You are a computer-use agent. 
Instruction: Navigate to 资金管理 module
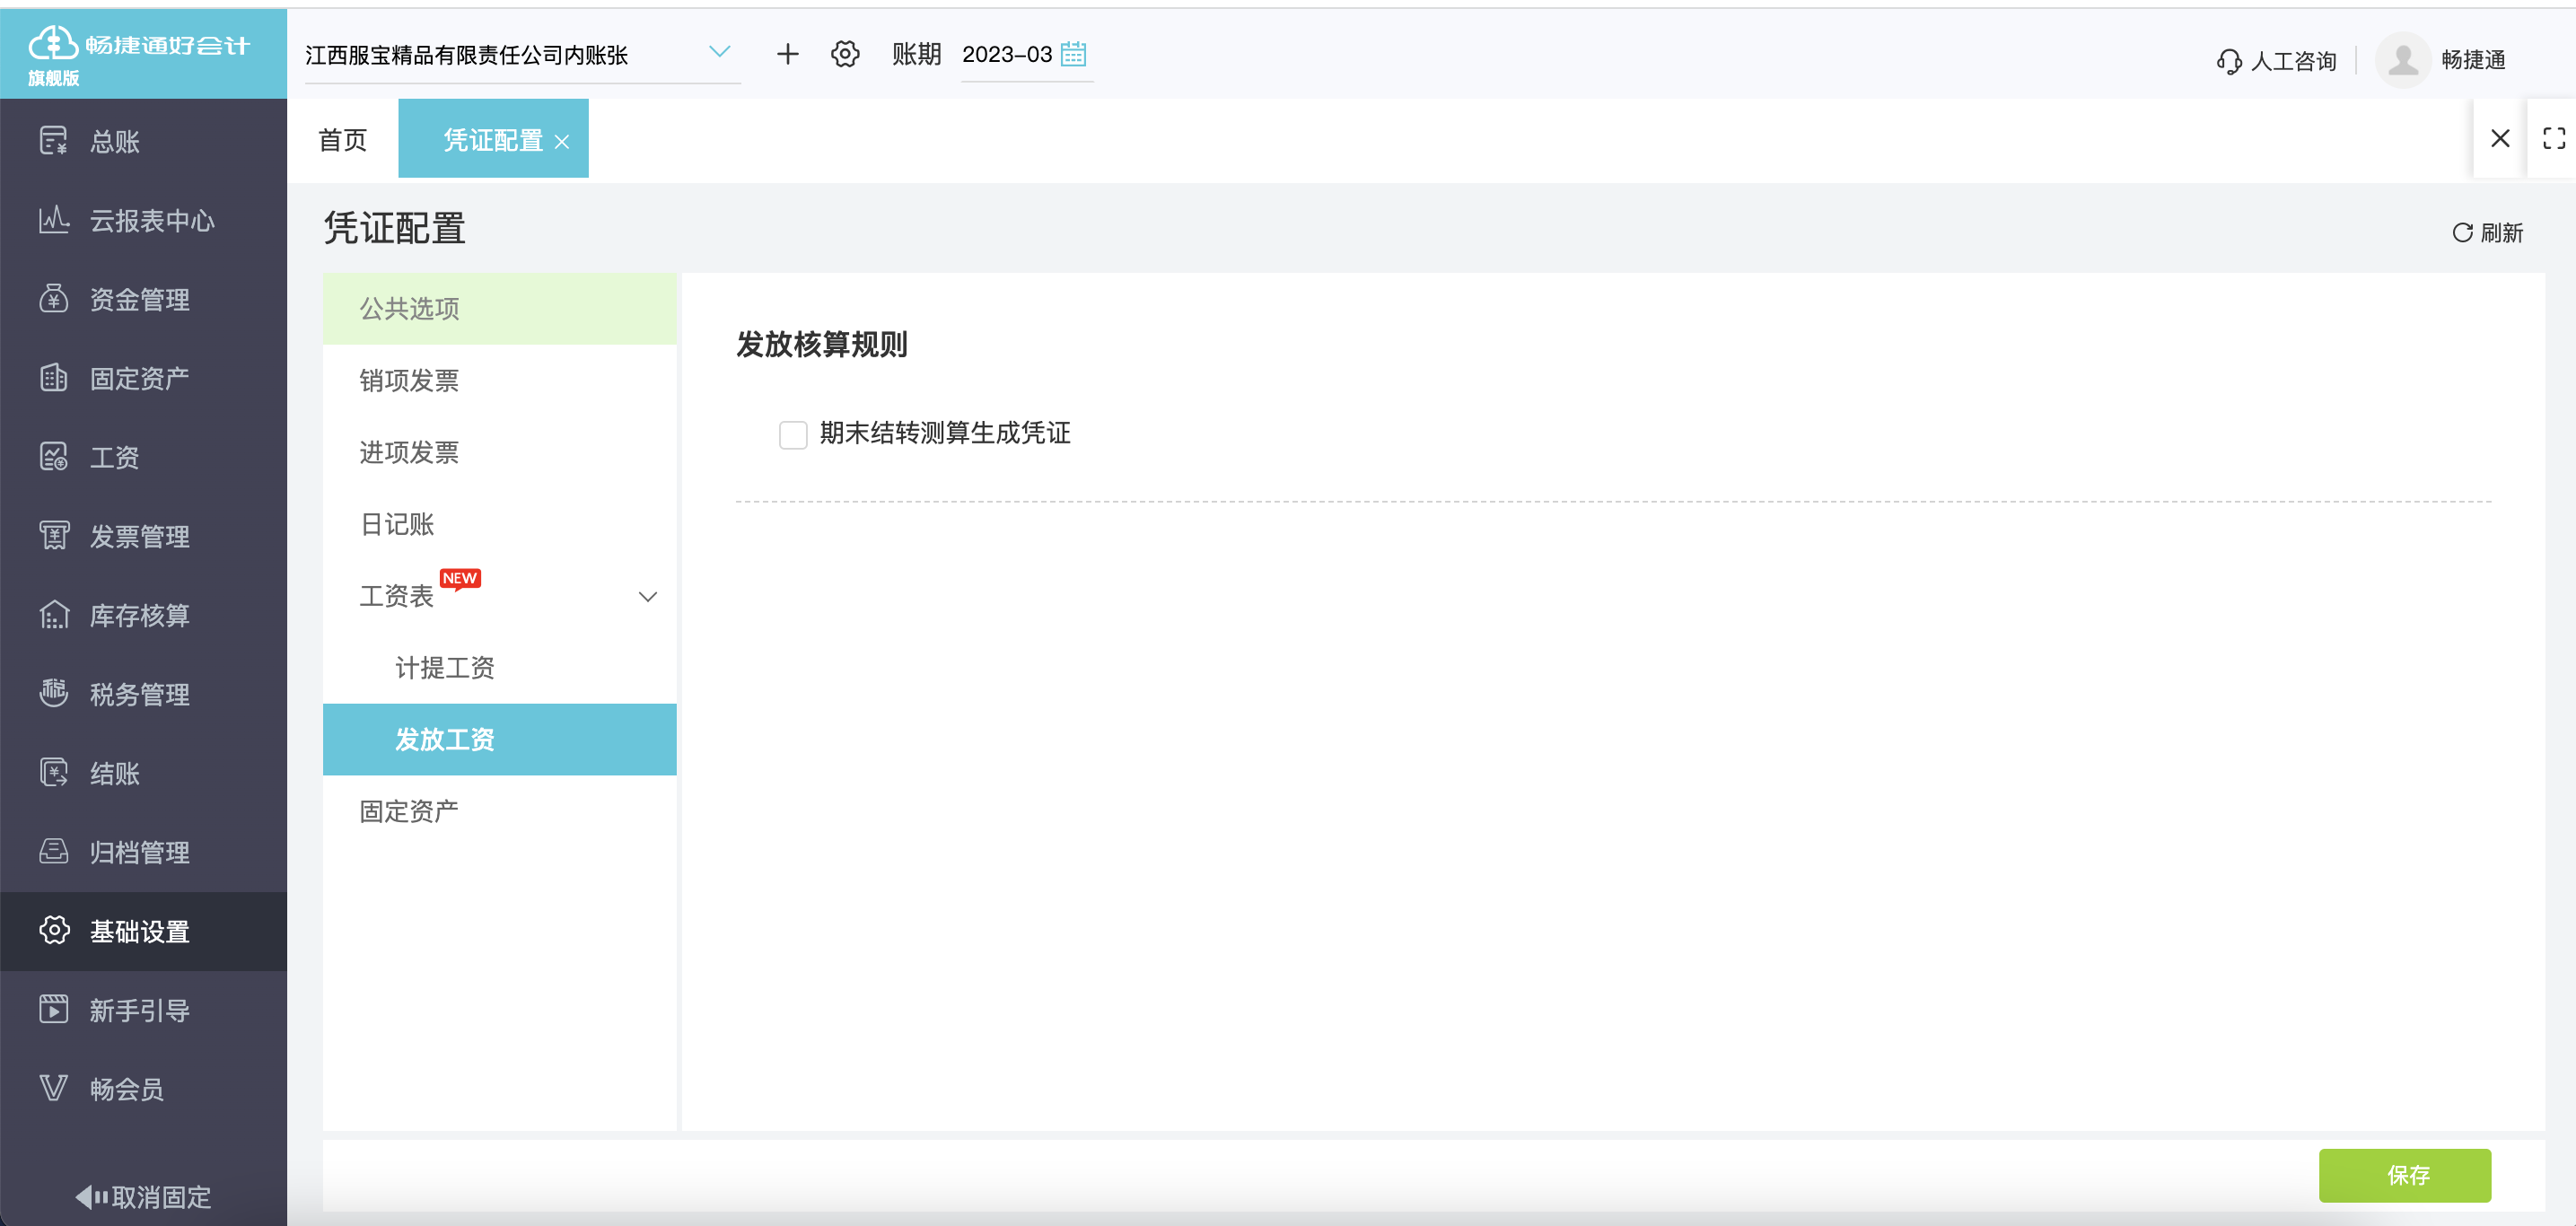[140, 297]
